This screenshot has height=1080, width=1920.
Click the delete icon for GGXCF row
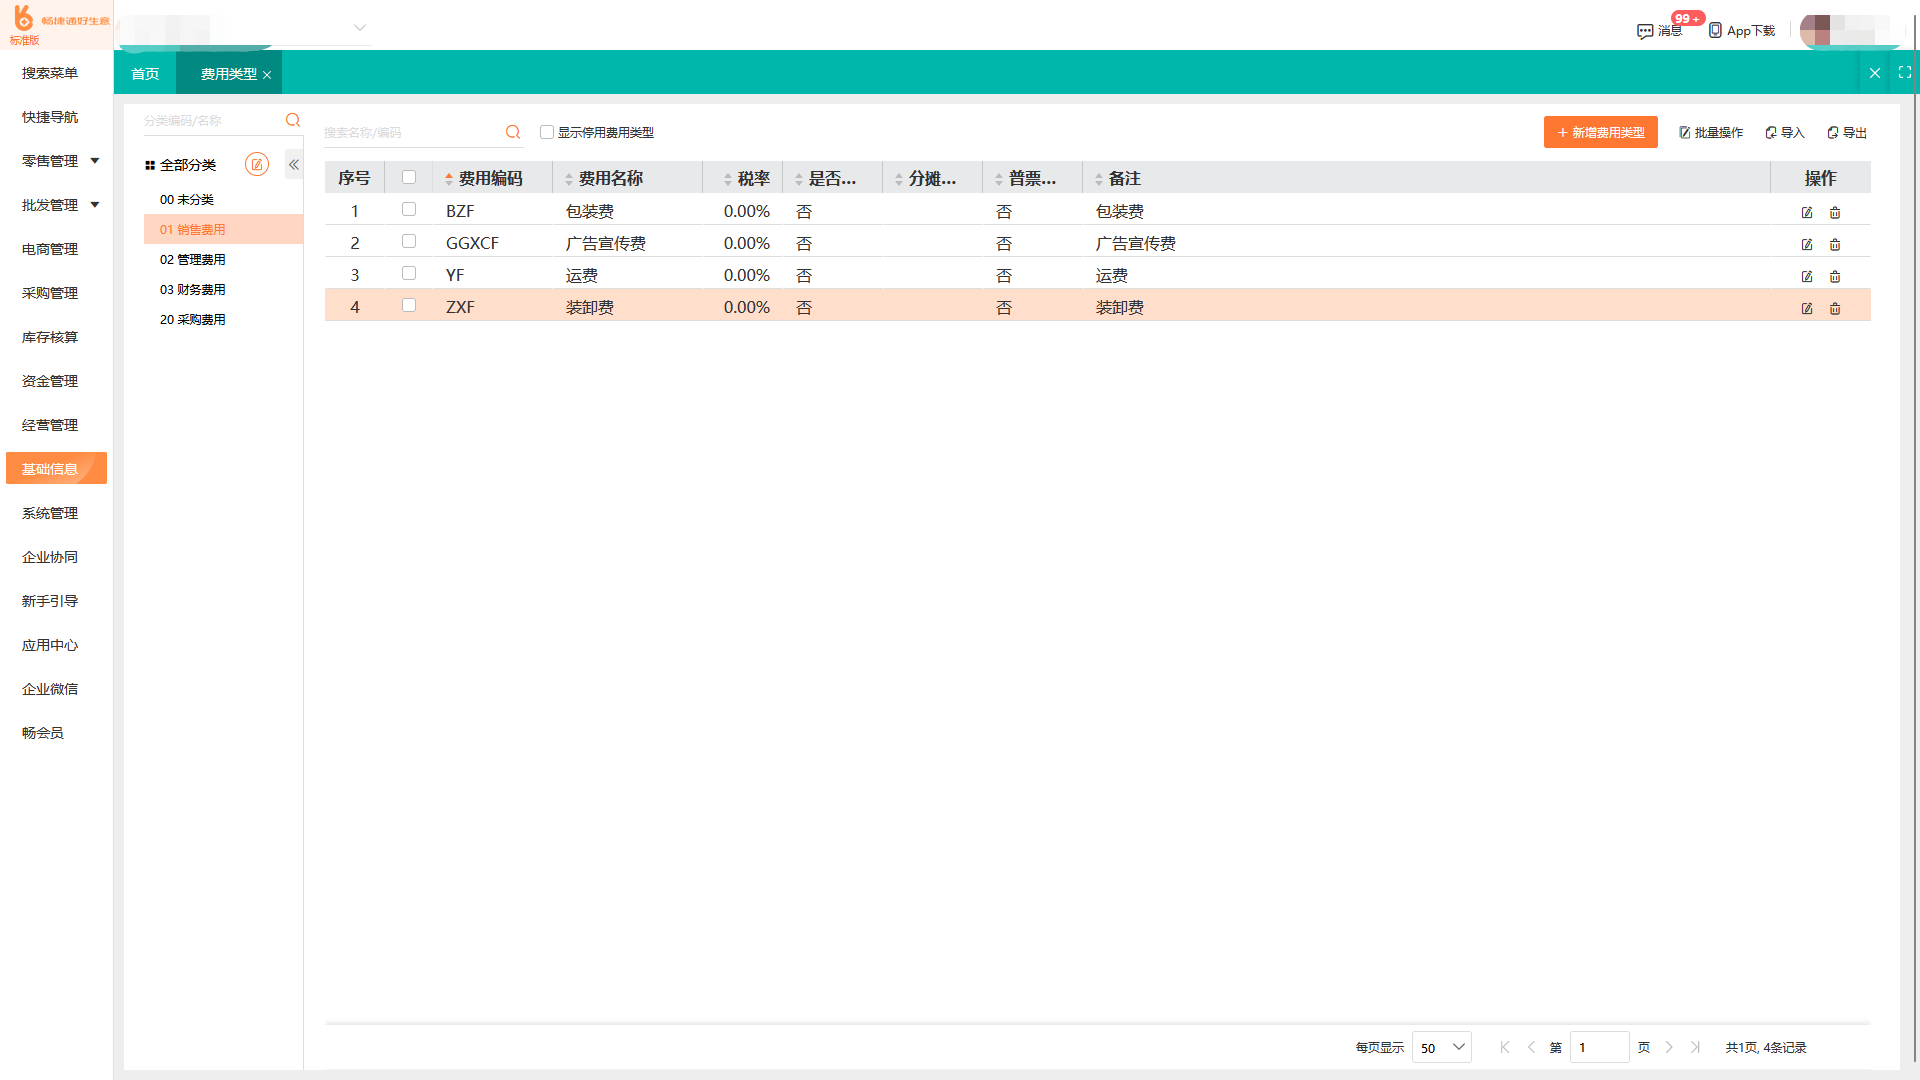click(x=1834, y=244)
